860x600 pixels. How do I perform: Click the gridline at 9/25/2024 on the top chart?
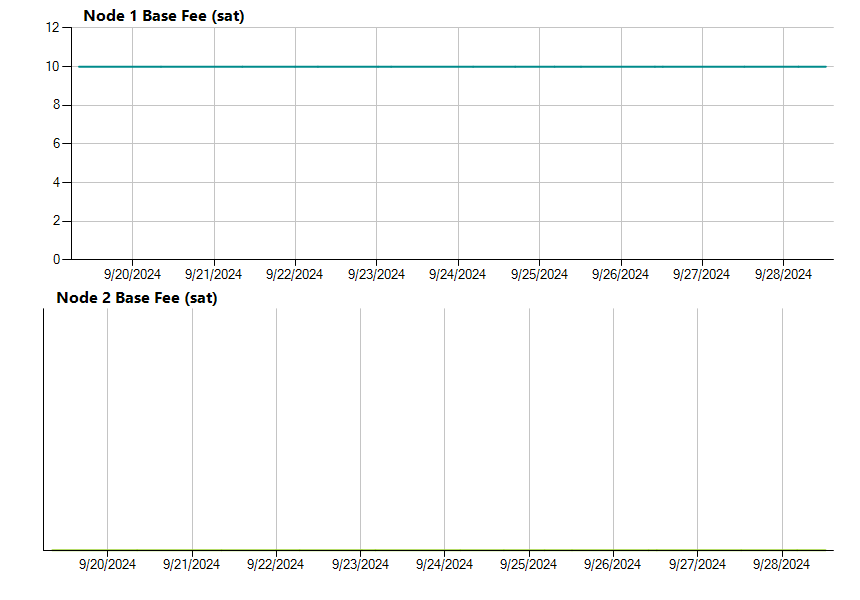coord(539,150)
